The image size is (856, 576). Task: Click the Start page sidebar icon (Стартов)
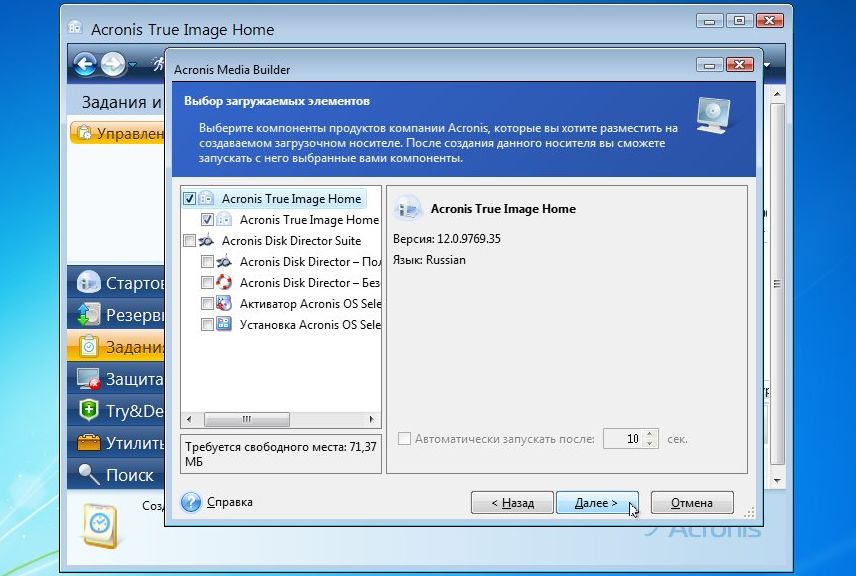click(x=88, y=282)
